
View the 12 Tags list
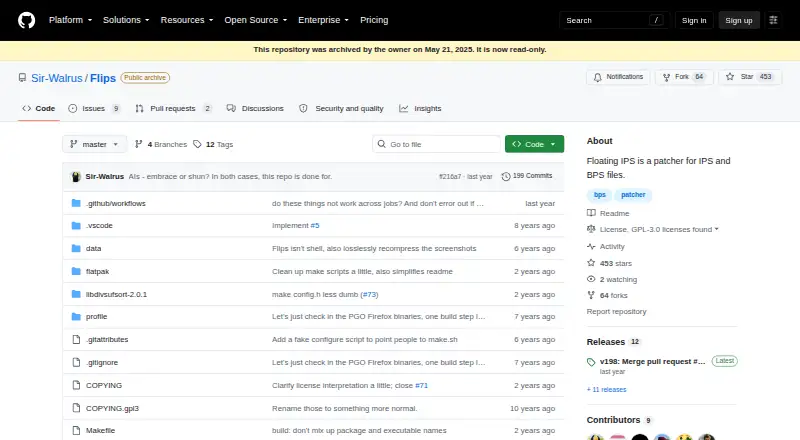point(213,144)
